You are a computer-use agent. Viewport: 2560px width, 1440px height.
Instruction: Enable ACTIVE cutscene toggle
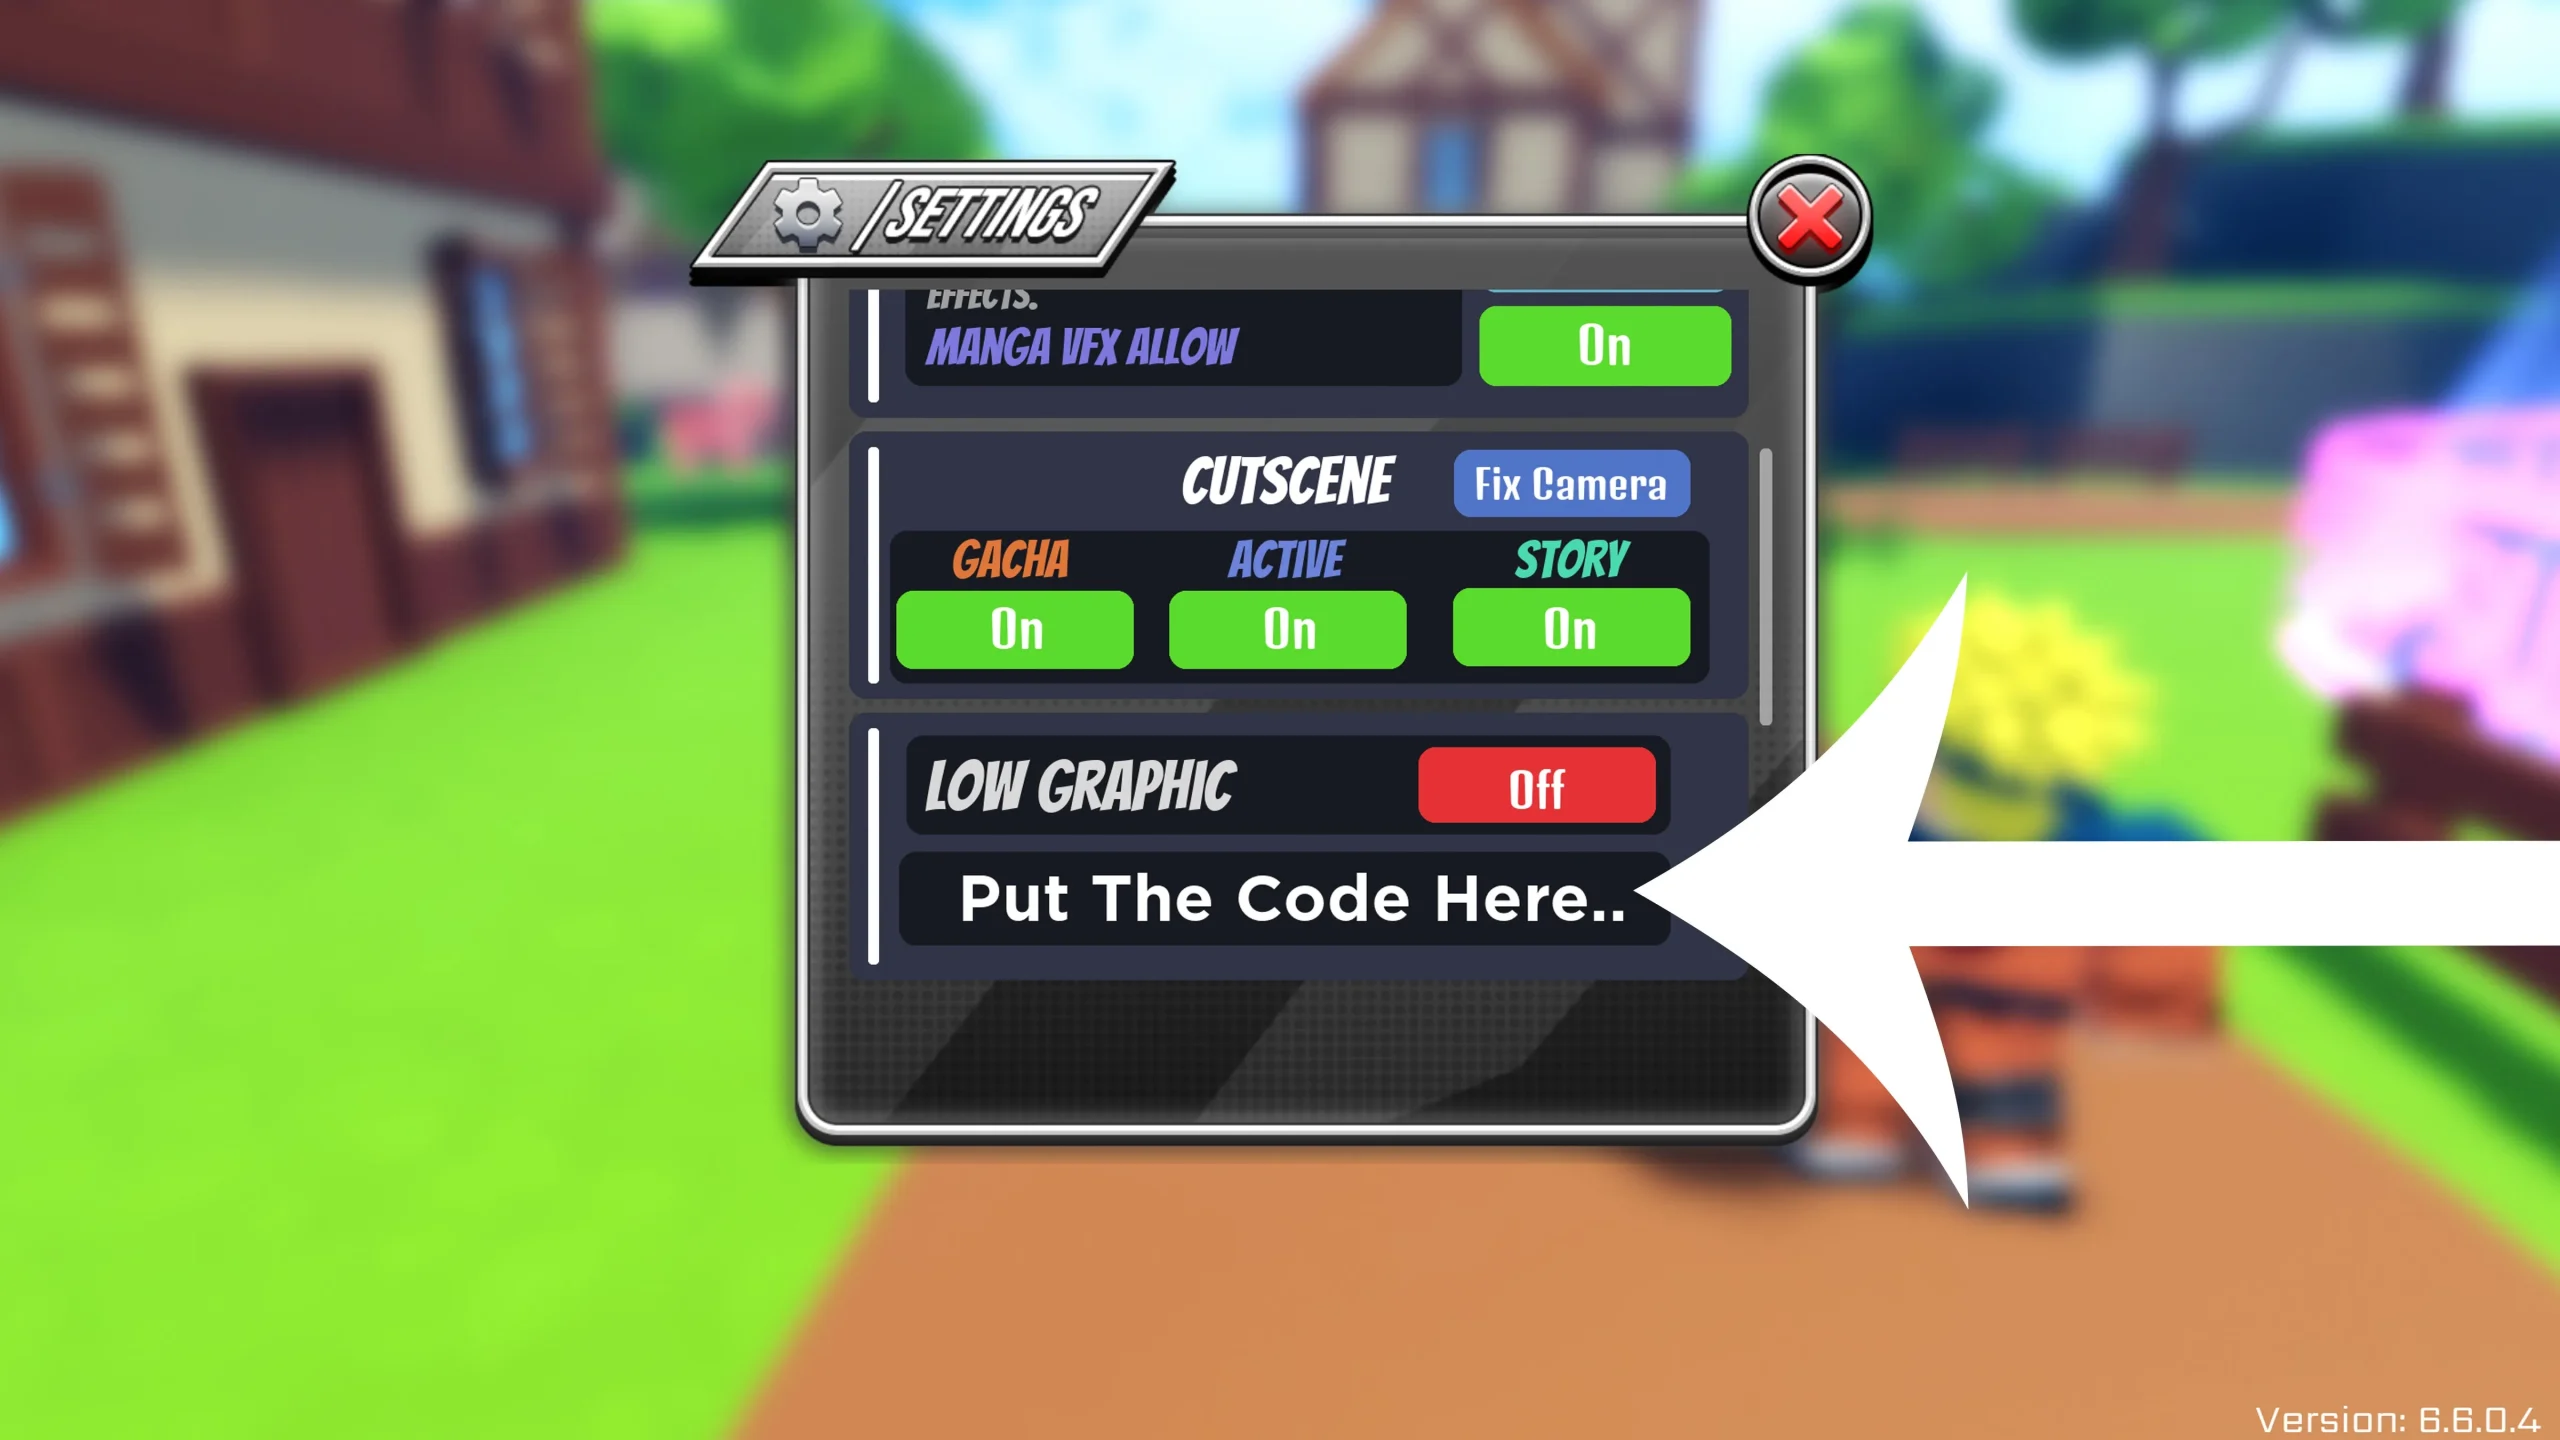(x=1289, y=629)
